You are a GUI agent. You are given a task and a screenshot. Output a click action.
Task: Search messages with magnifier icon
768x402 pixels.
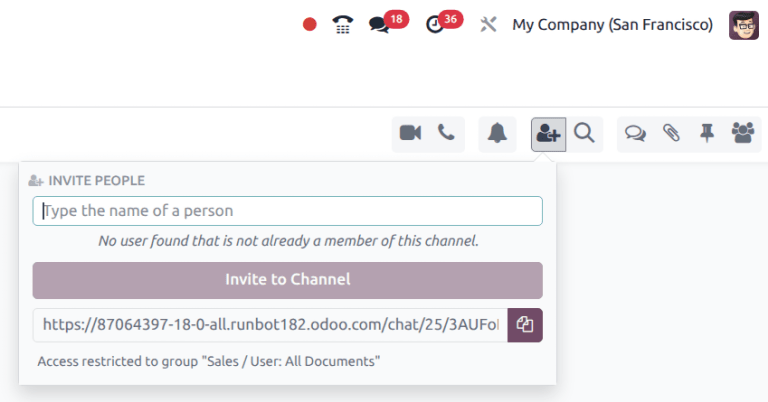pos(584,133)
